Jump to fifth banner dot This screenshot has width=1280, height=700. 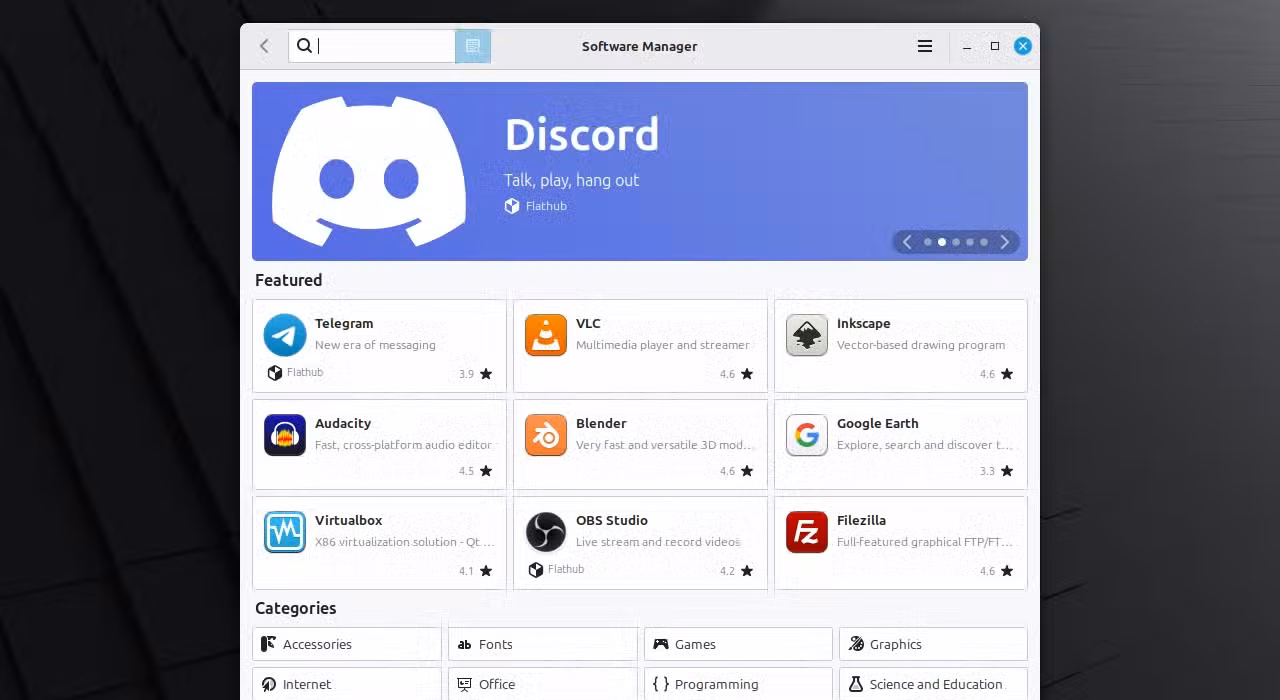[984, 242]
